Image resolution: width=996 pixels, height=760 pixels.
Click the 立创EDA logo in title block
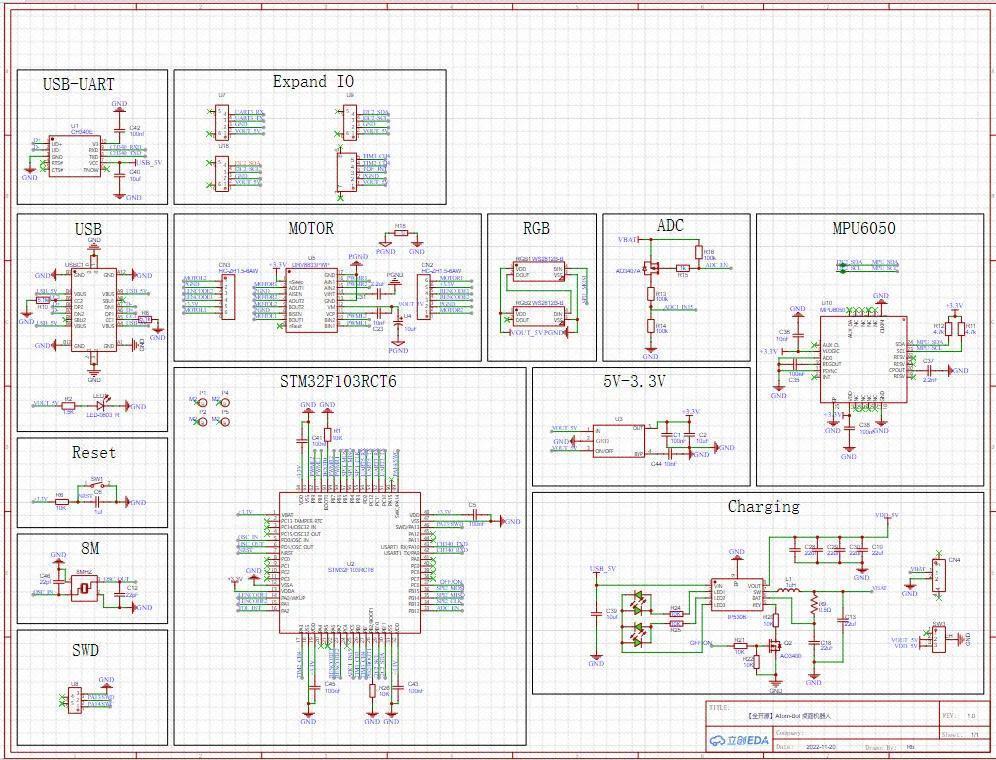[739, 740]
